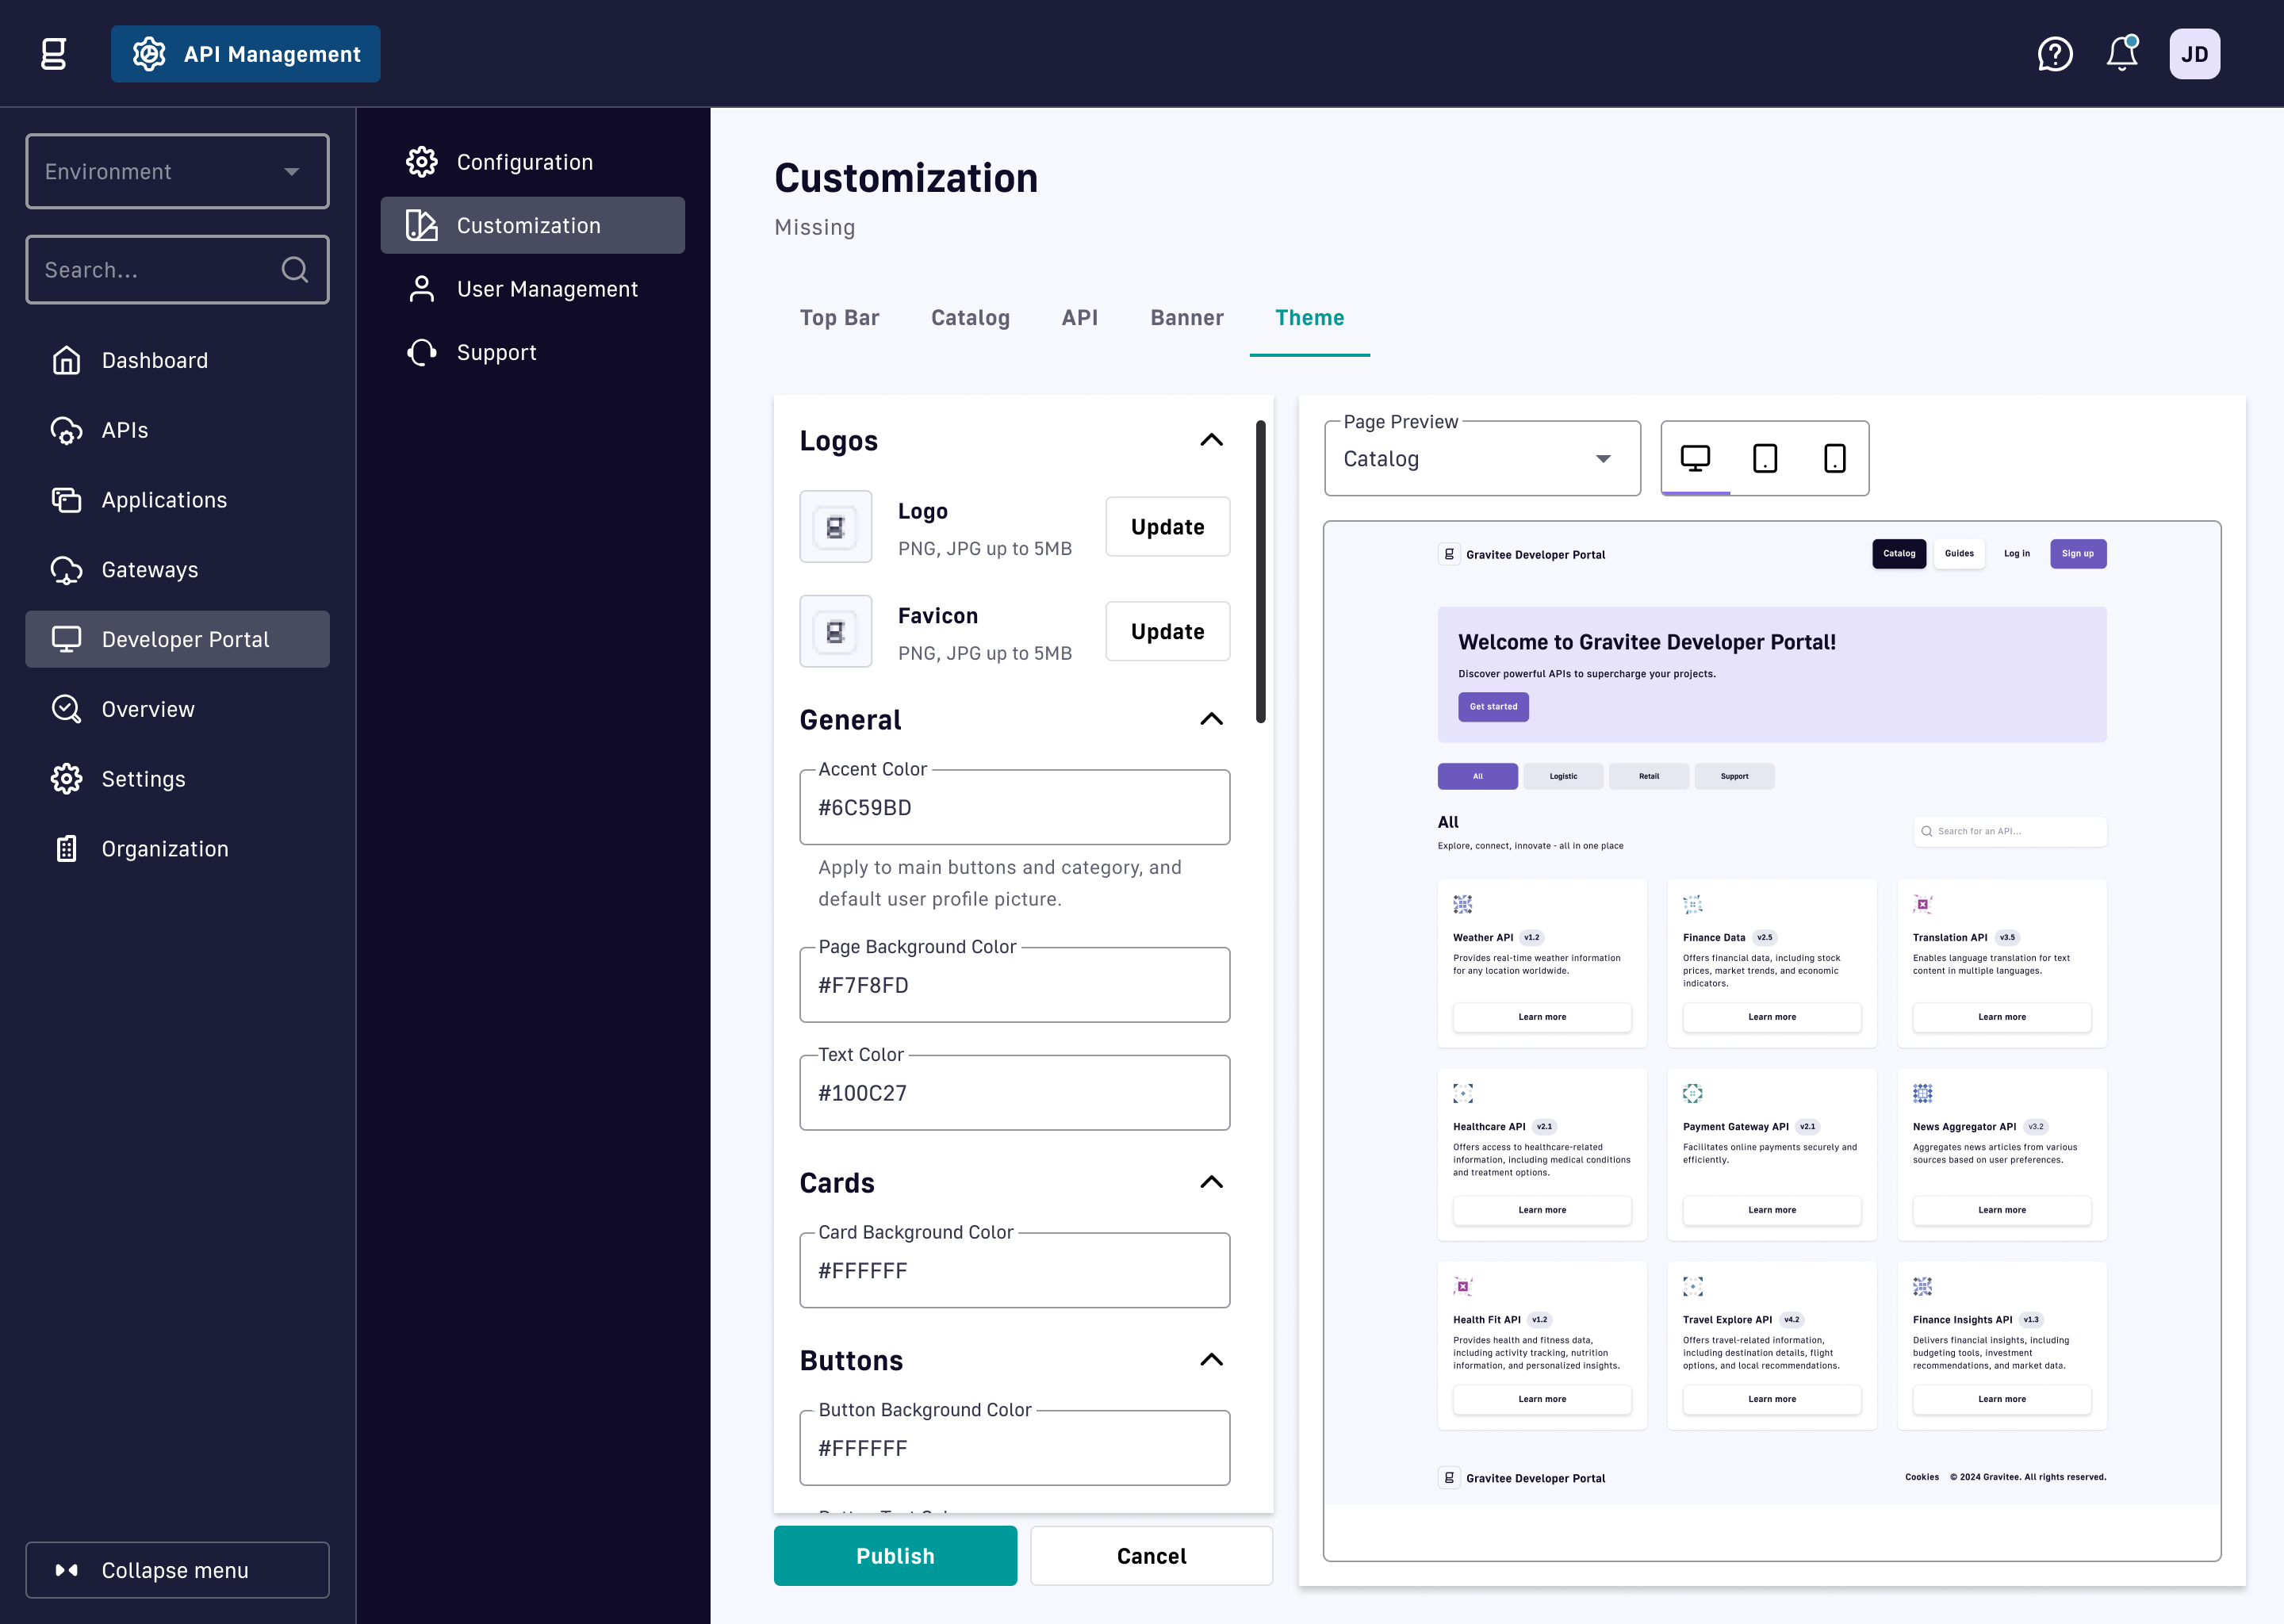Switch to the Banner tab
Viewport: 2284px width, 1624px height.
[x=1186, y=317]
